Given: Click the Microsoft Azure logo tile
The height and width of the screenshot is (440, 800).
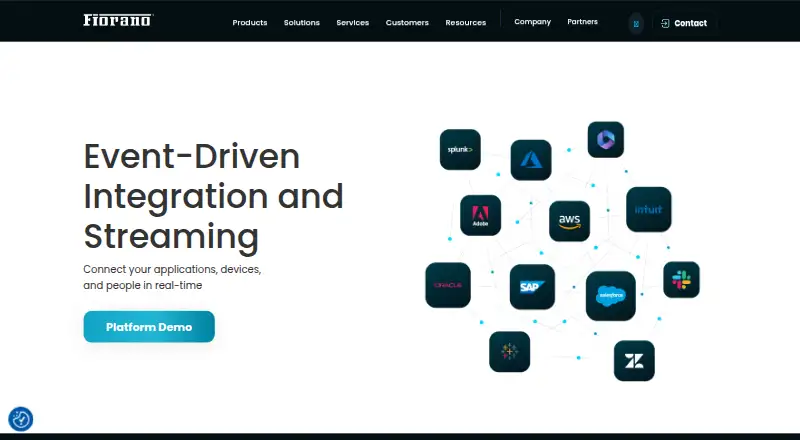Looking at the screenshot, I should [531, 160].
